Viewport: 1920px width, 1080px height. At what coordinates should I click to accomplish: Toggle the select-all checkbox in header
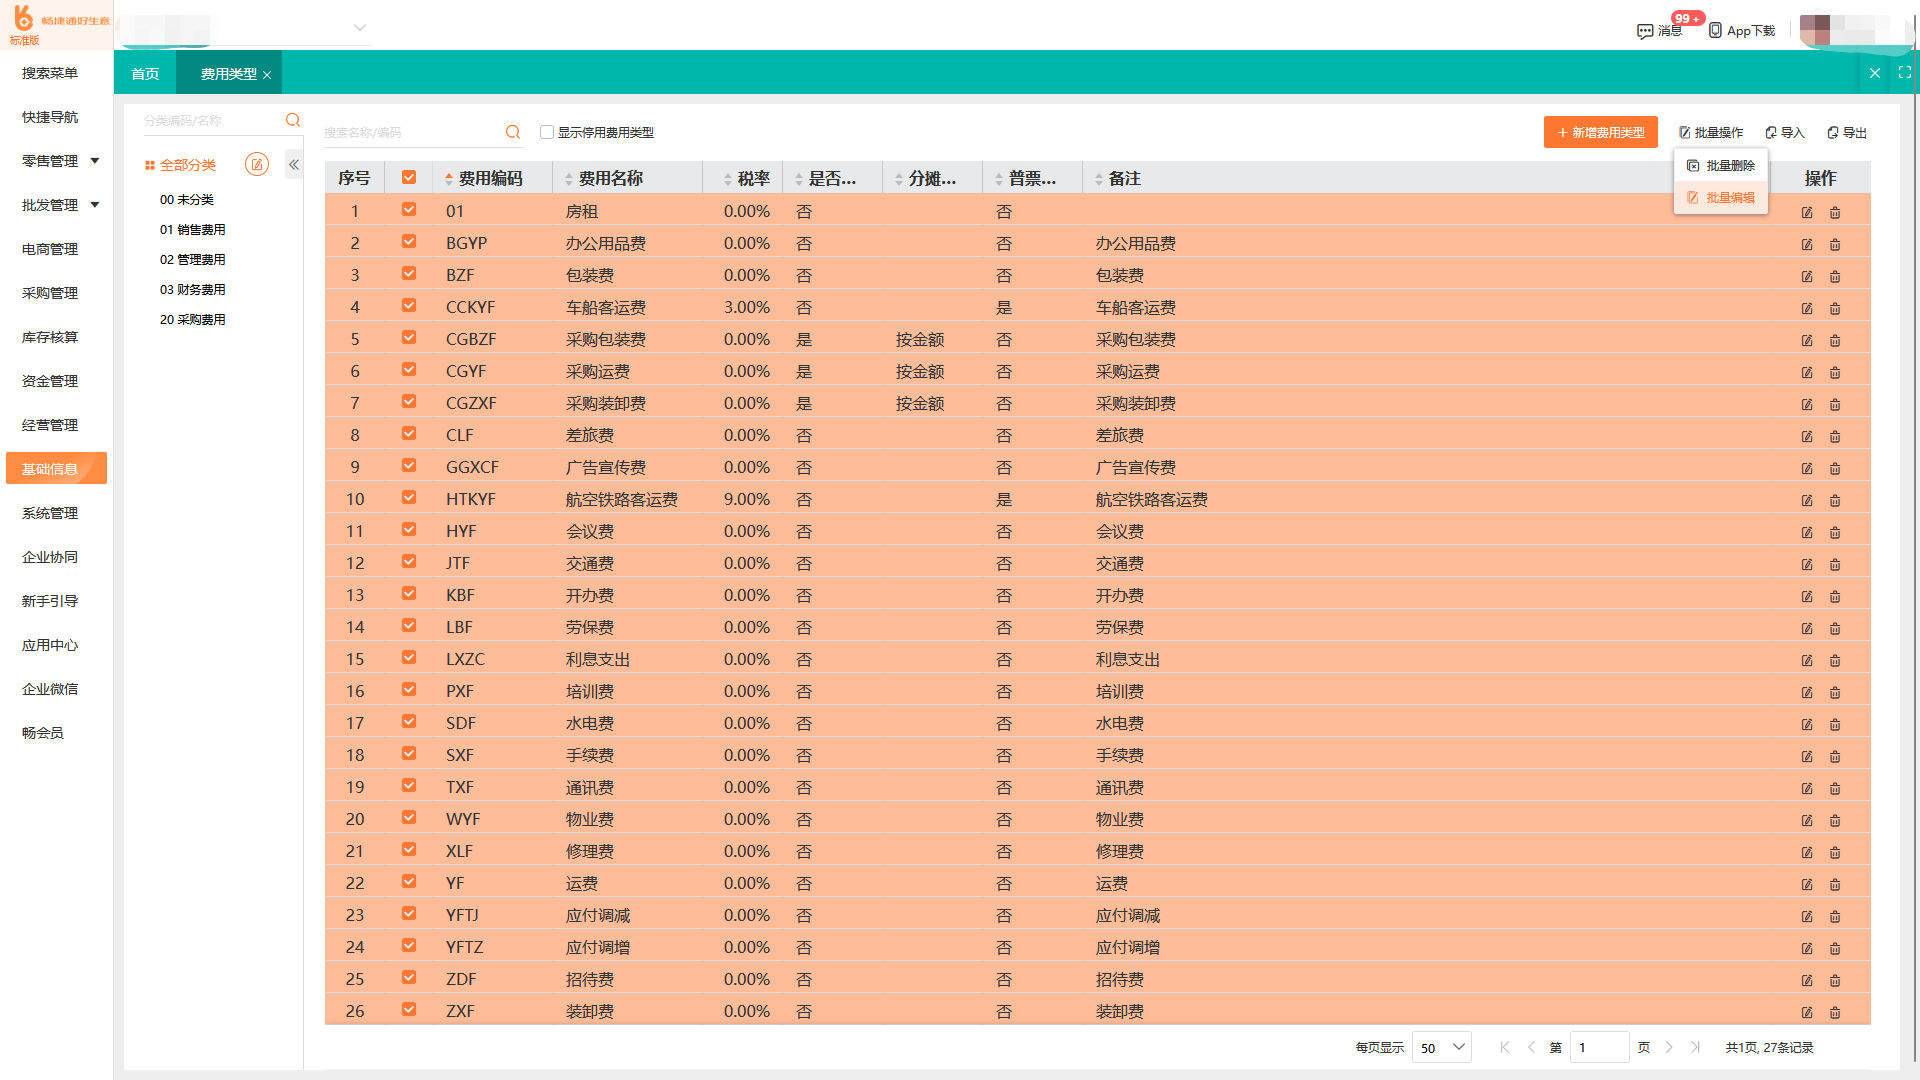click(x=407, y=178)
